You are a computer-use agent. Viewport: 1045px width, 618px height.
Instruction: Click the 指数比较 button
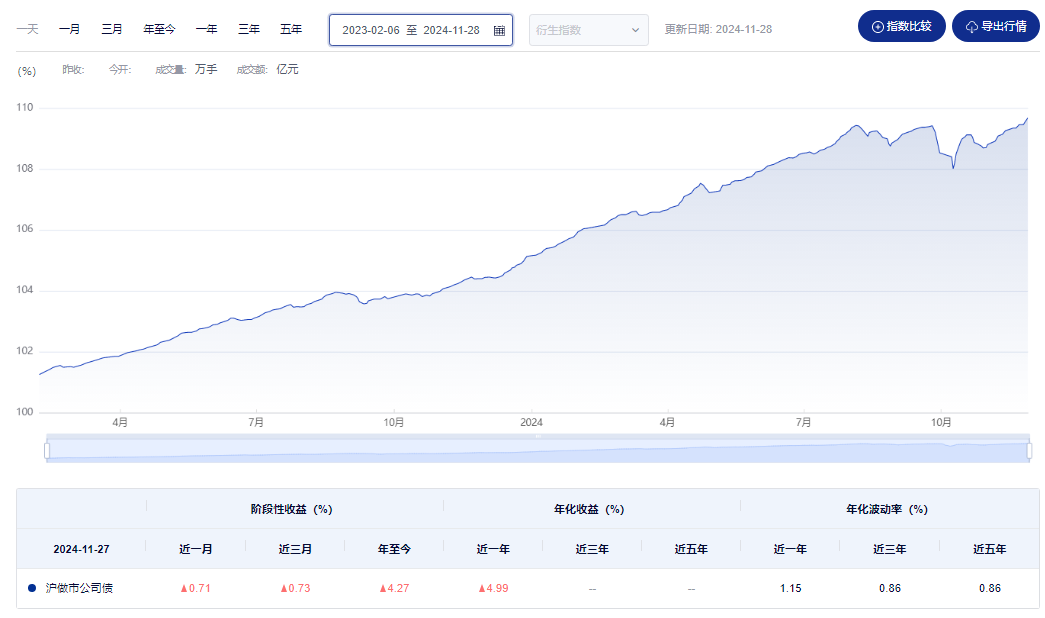tap(901, 27)
